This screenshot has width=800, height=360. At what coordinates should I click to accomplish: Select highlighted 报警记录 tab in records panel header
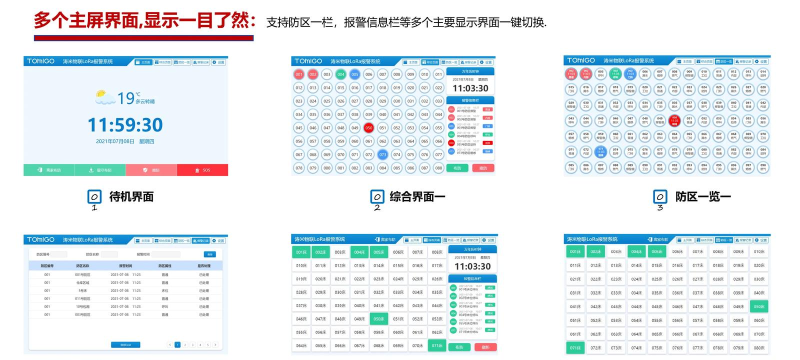pos(201,241)
